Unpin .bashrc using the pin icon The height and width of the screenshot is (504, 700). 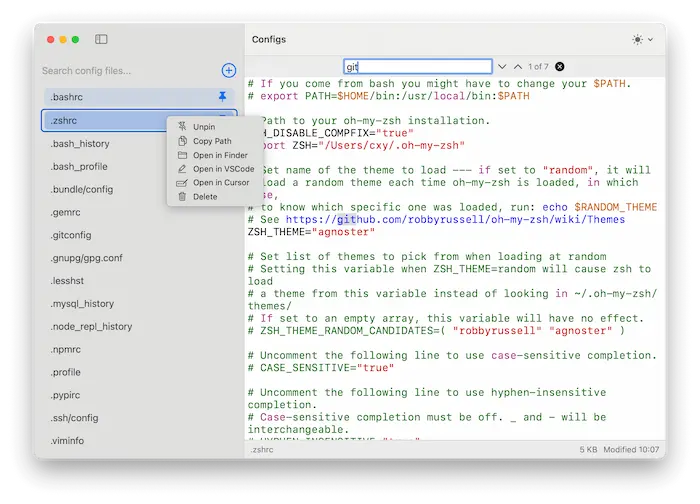click(x=222, y=97)
